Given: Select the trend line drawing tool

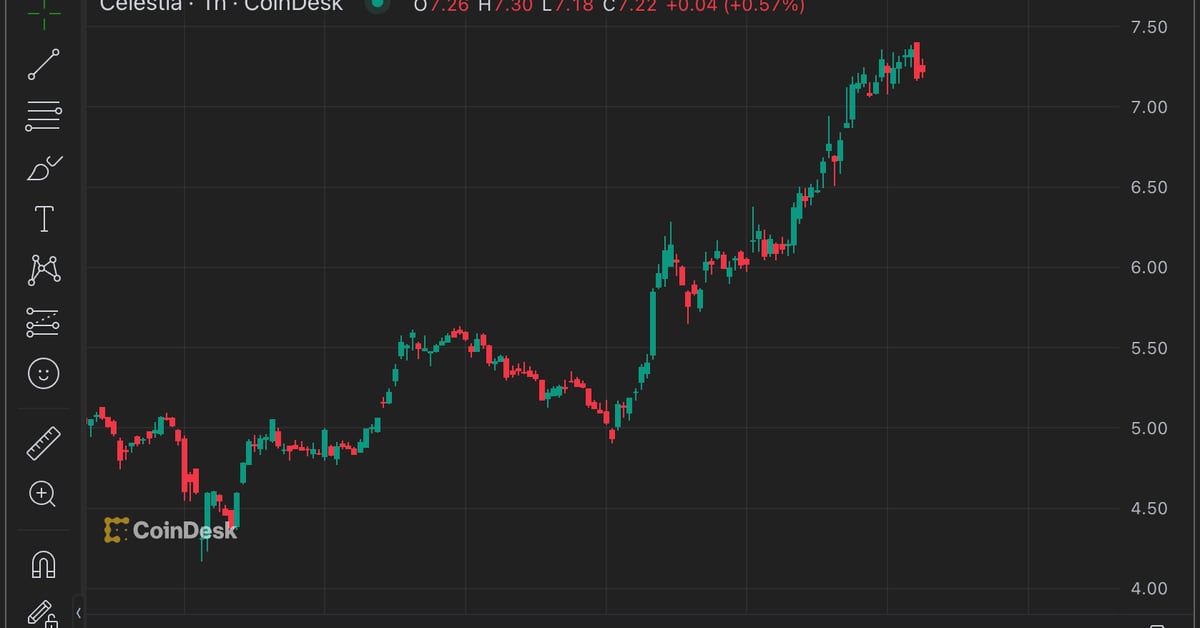Looking at the screenshot, I should coord(43,64).
